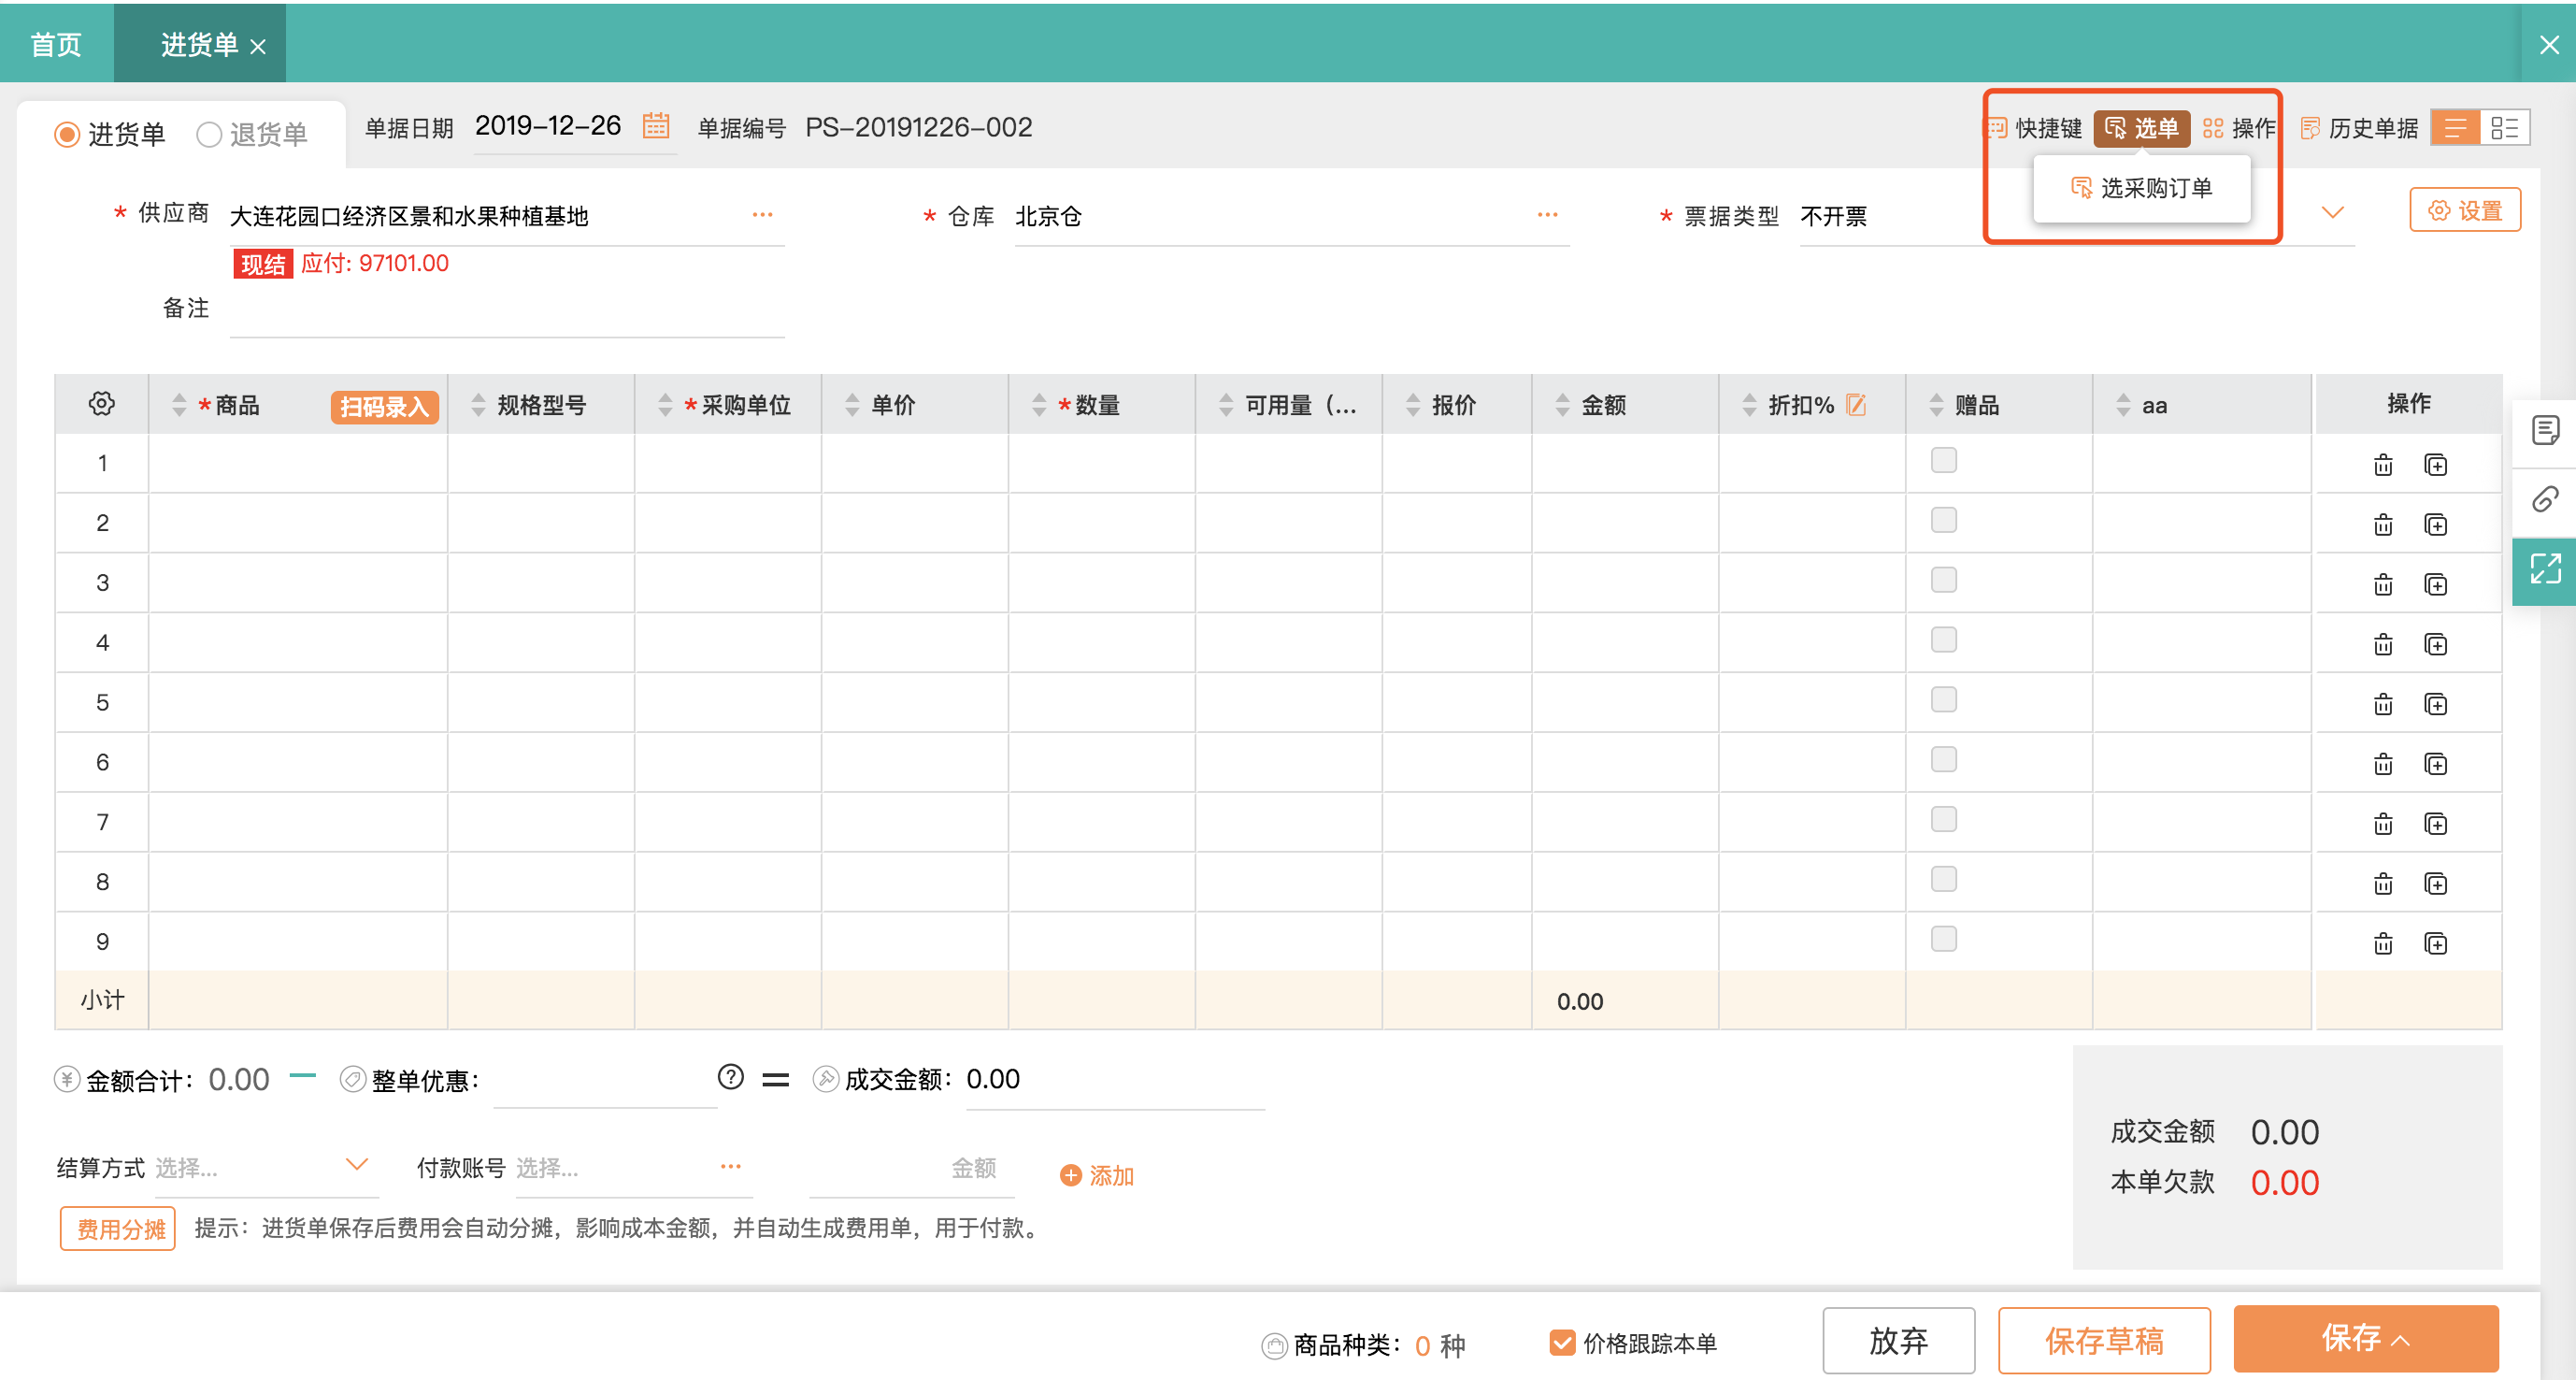Image resolution: width=2576 pixels, height=1380 pixels.
Task: Check row 1 赠品 gift checkbox
Action: (1942, 460)
